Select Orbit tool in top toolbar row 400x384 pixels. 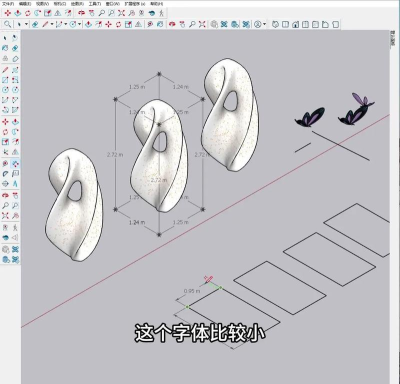pos(81,13)
